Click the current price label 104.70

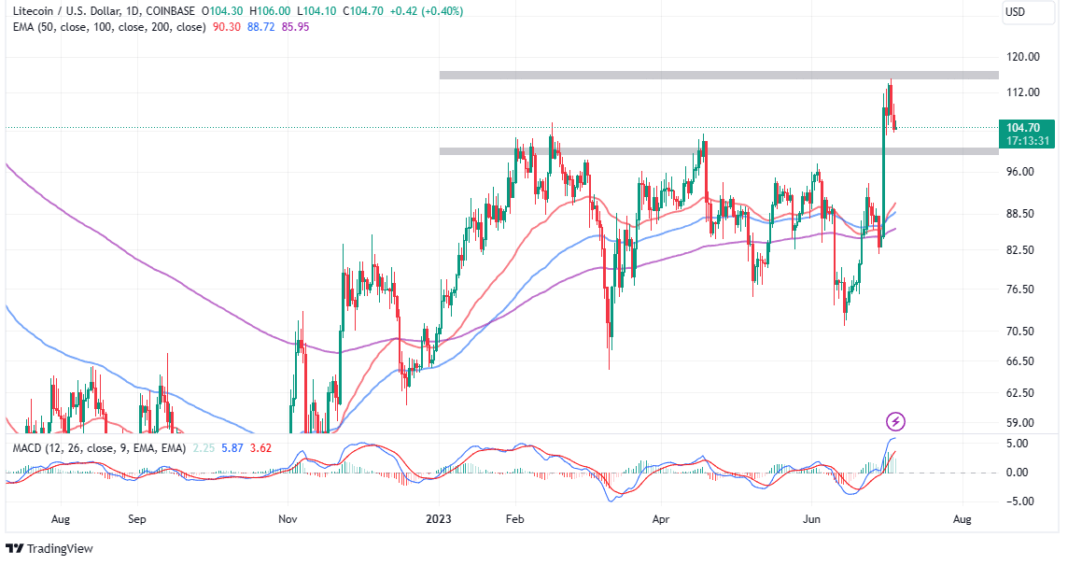click(x=1025, y=127)
